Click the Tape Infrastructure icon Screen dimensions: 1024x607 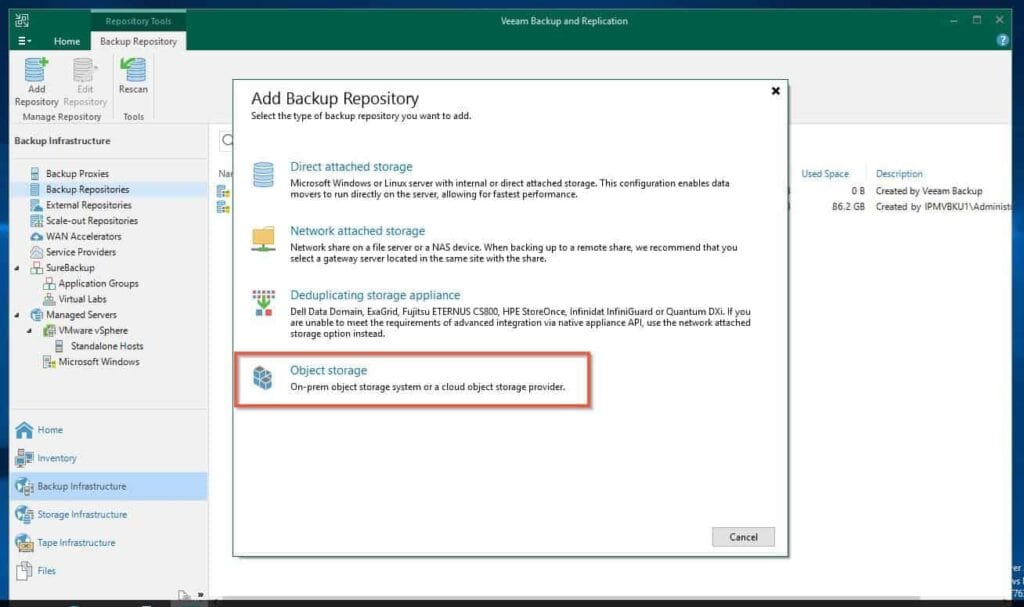pyautogui.click(x=24, y=542)
